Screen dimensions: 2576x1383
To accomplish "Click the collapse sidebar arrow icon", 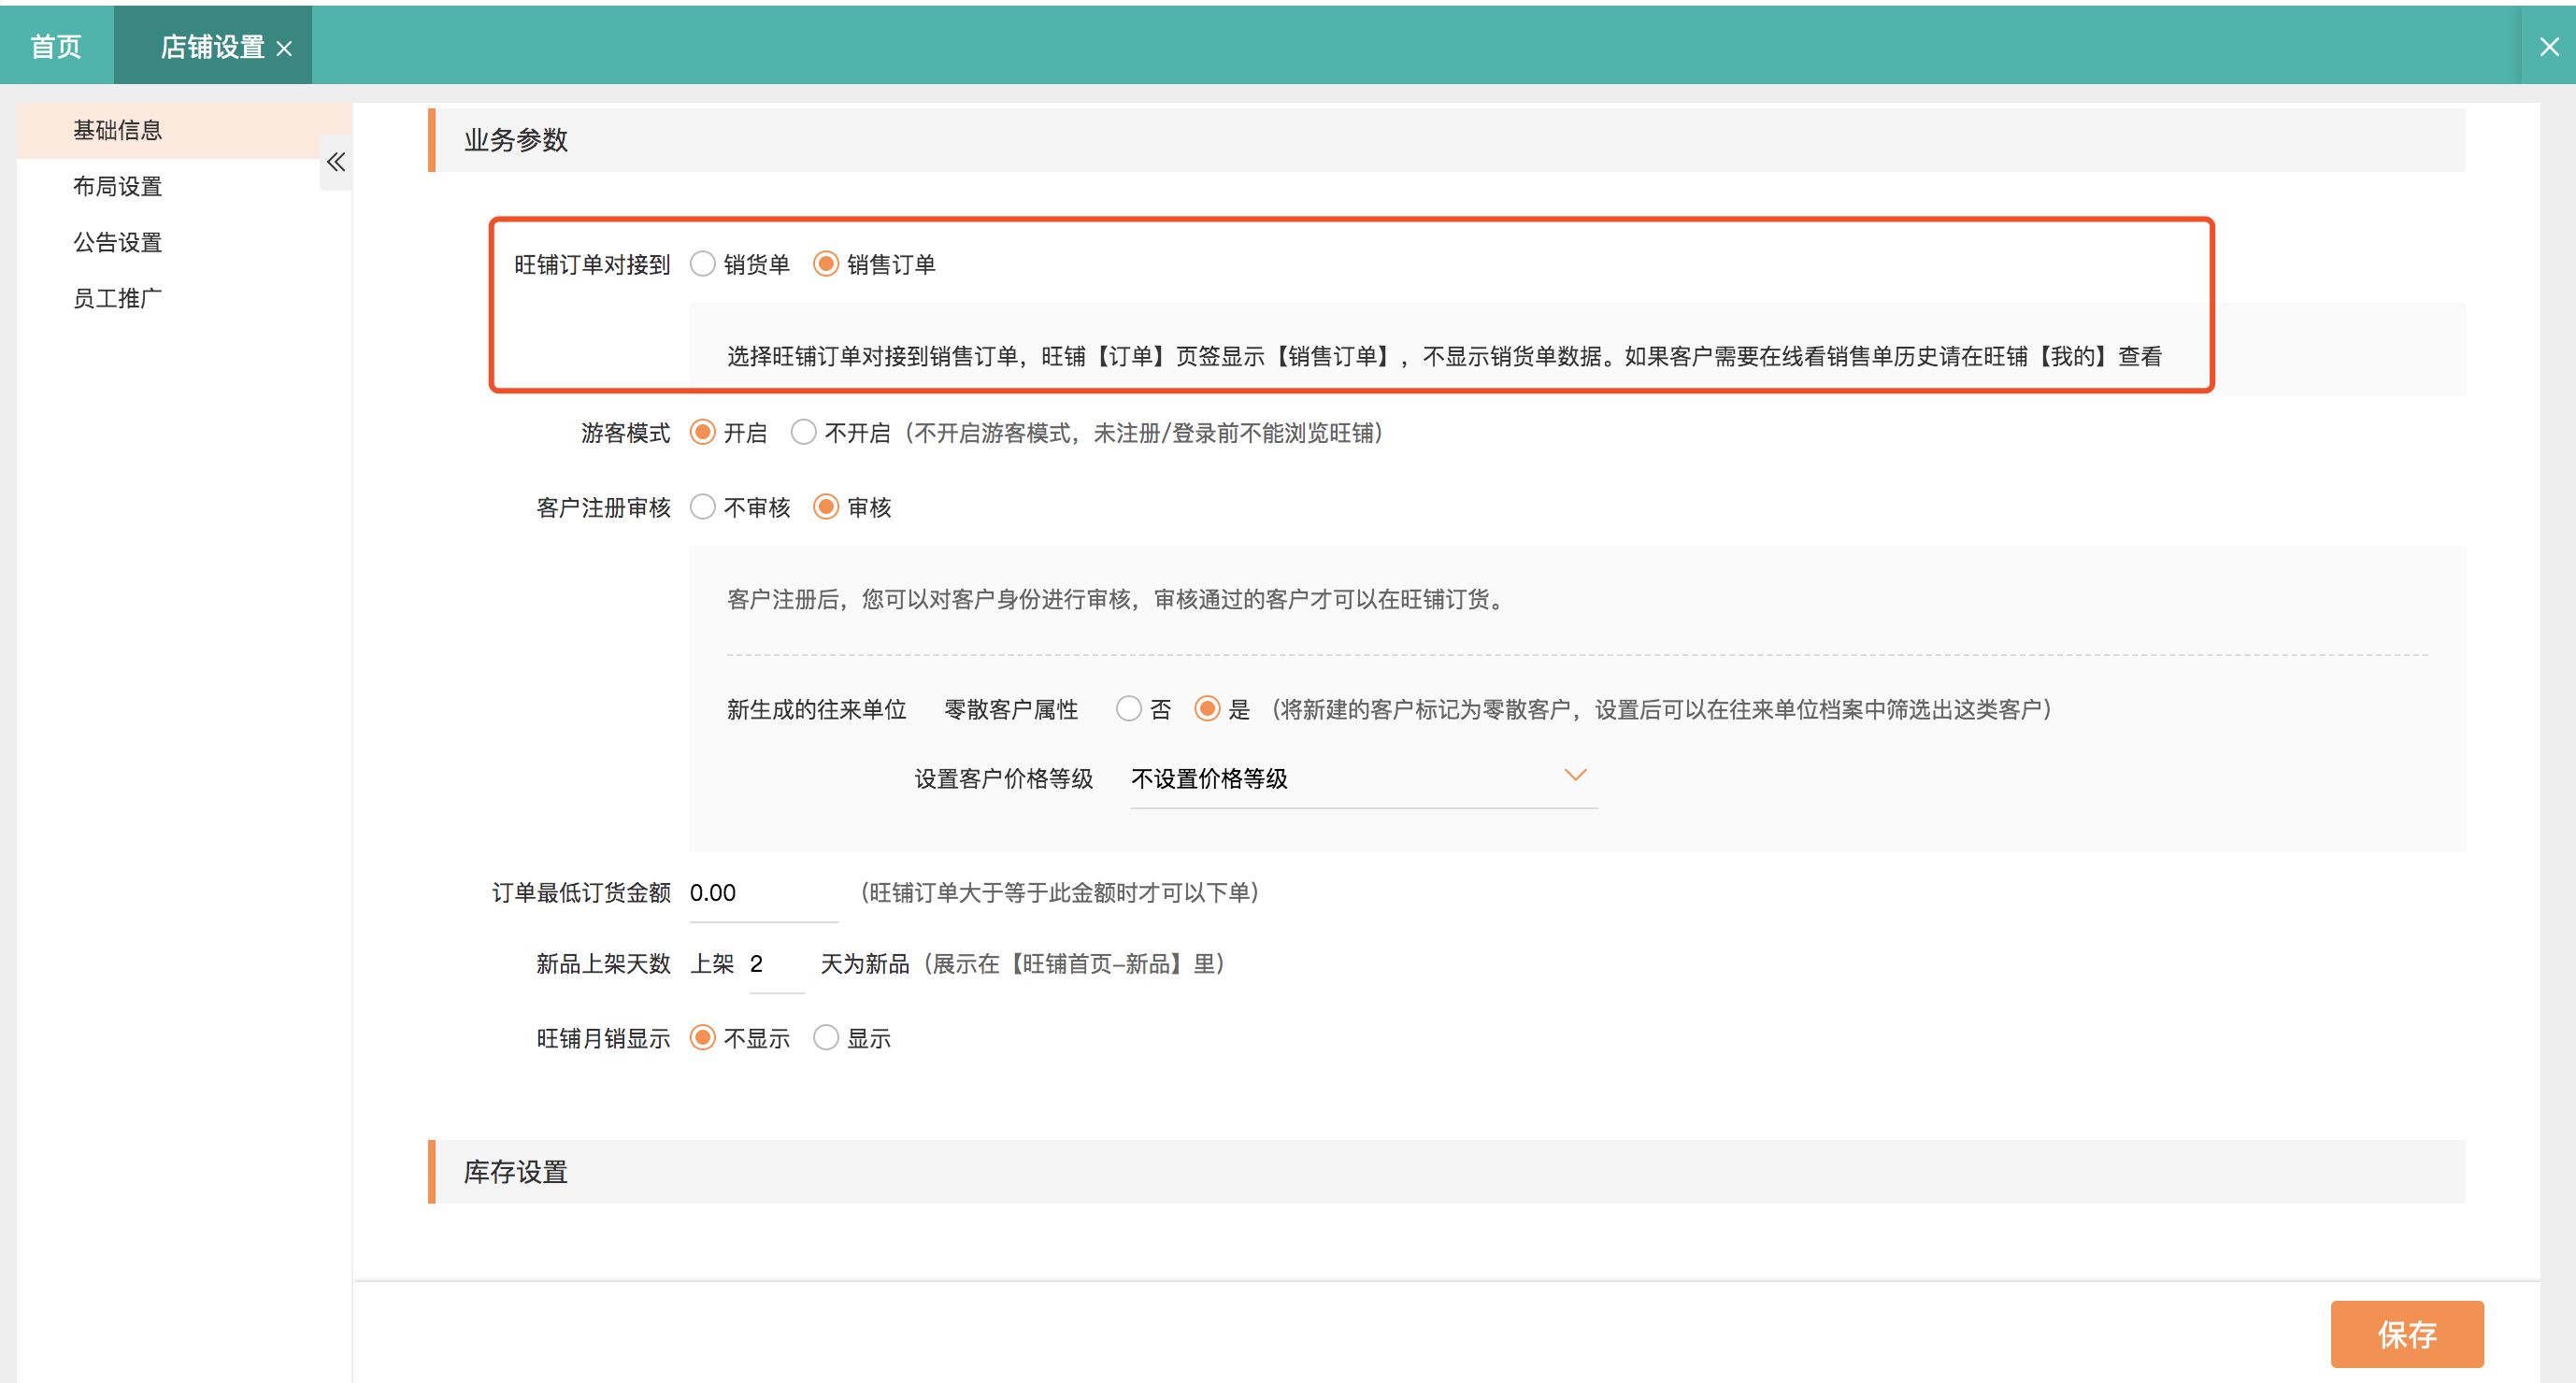I will point(337,160).
